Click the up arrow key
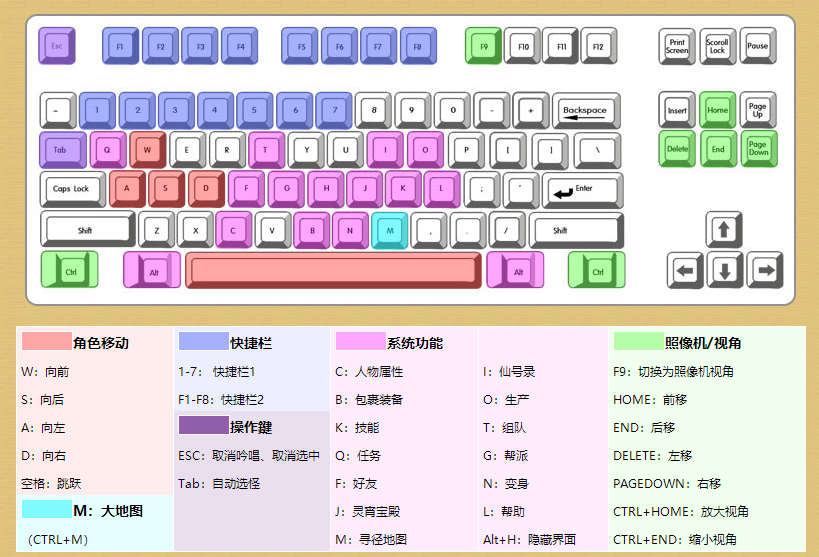The image size is (819, 557). 723,229
